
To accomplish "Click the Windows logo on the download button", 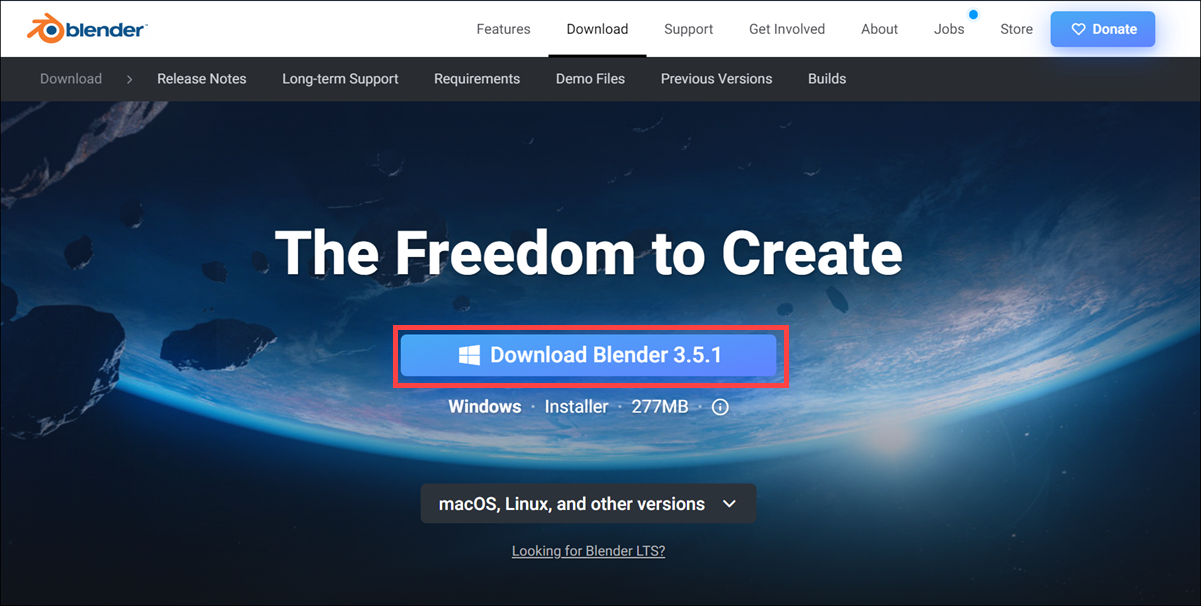I will [x=468, y=355].
